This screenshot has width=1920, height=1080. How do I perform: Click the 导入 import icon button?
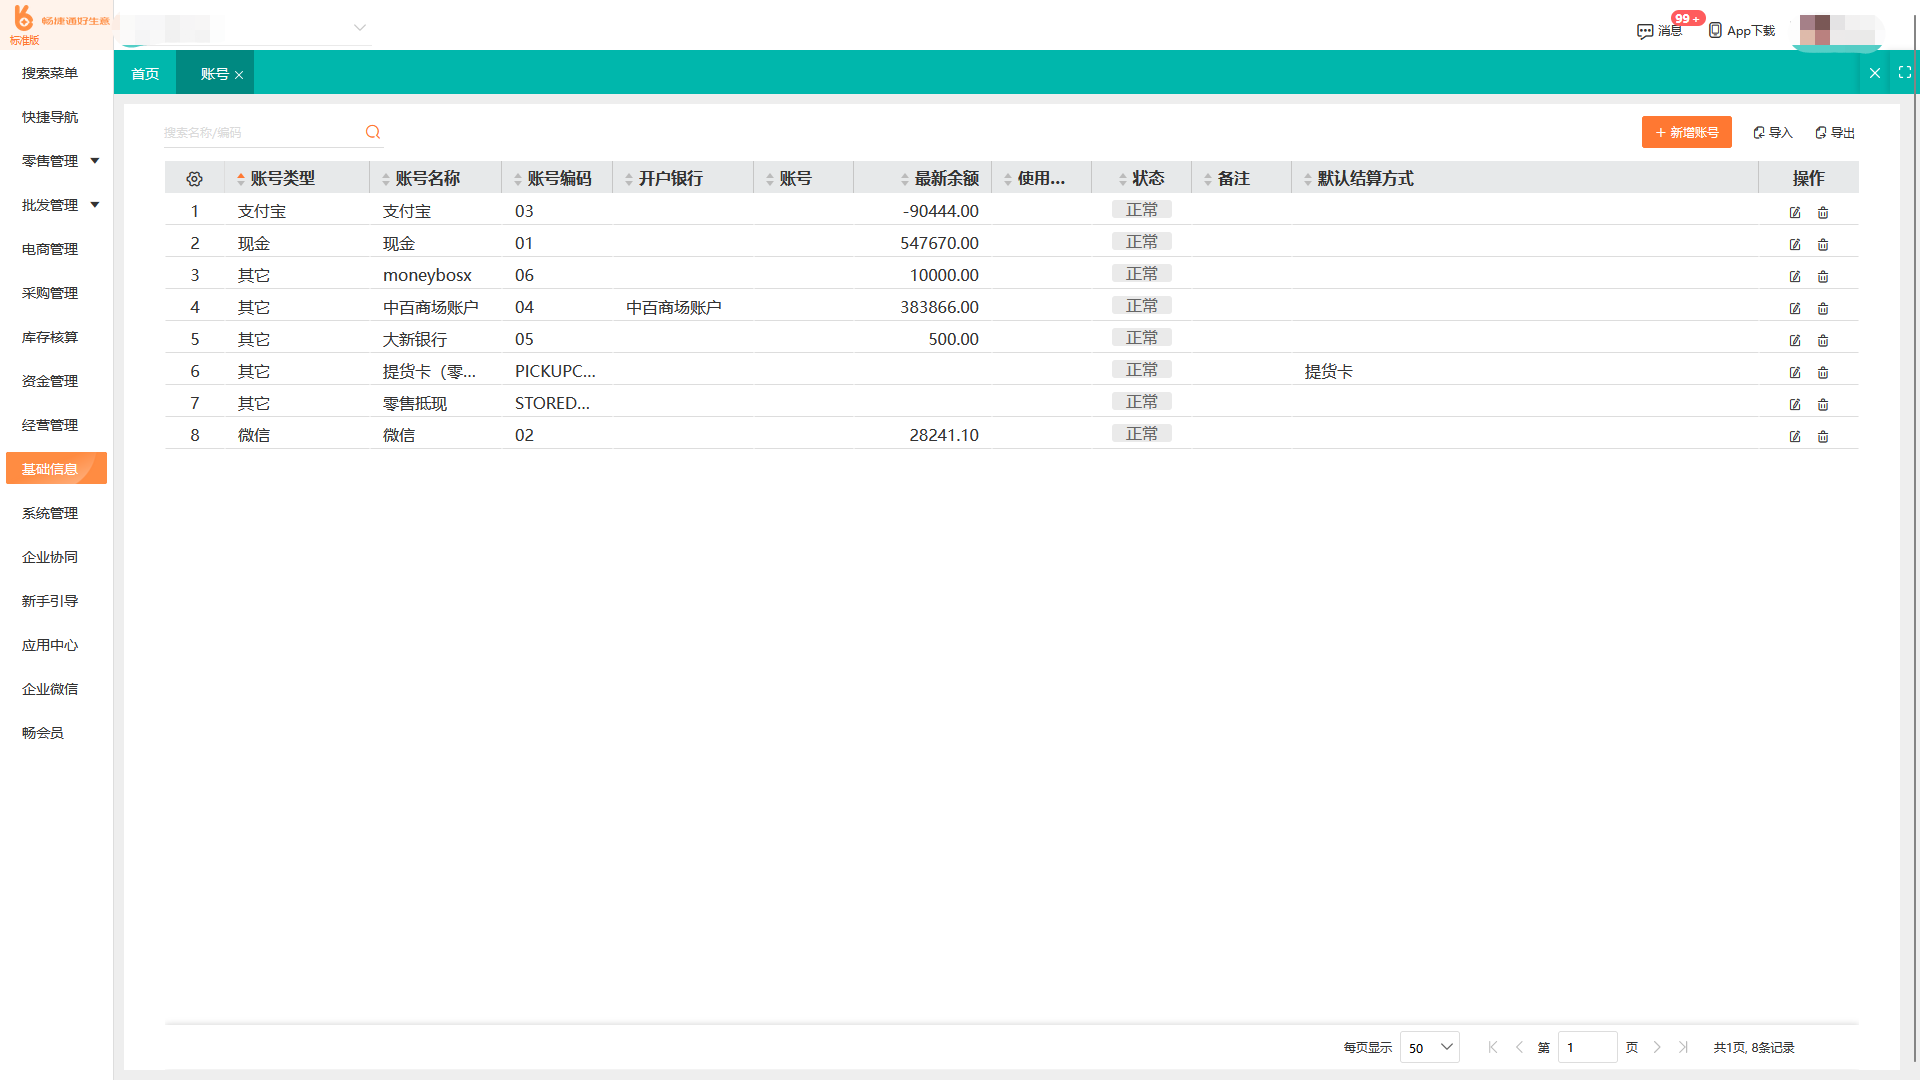click(x=1774, y=131)
